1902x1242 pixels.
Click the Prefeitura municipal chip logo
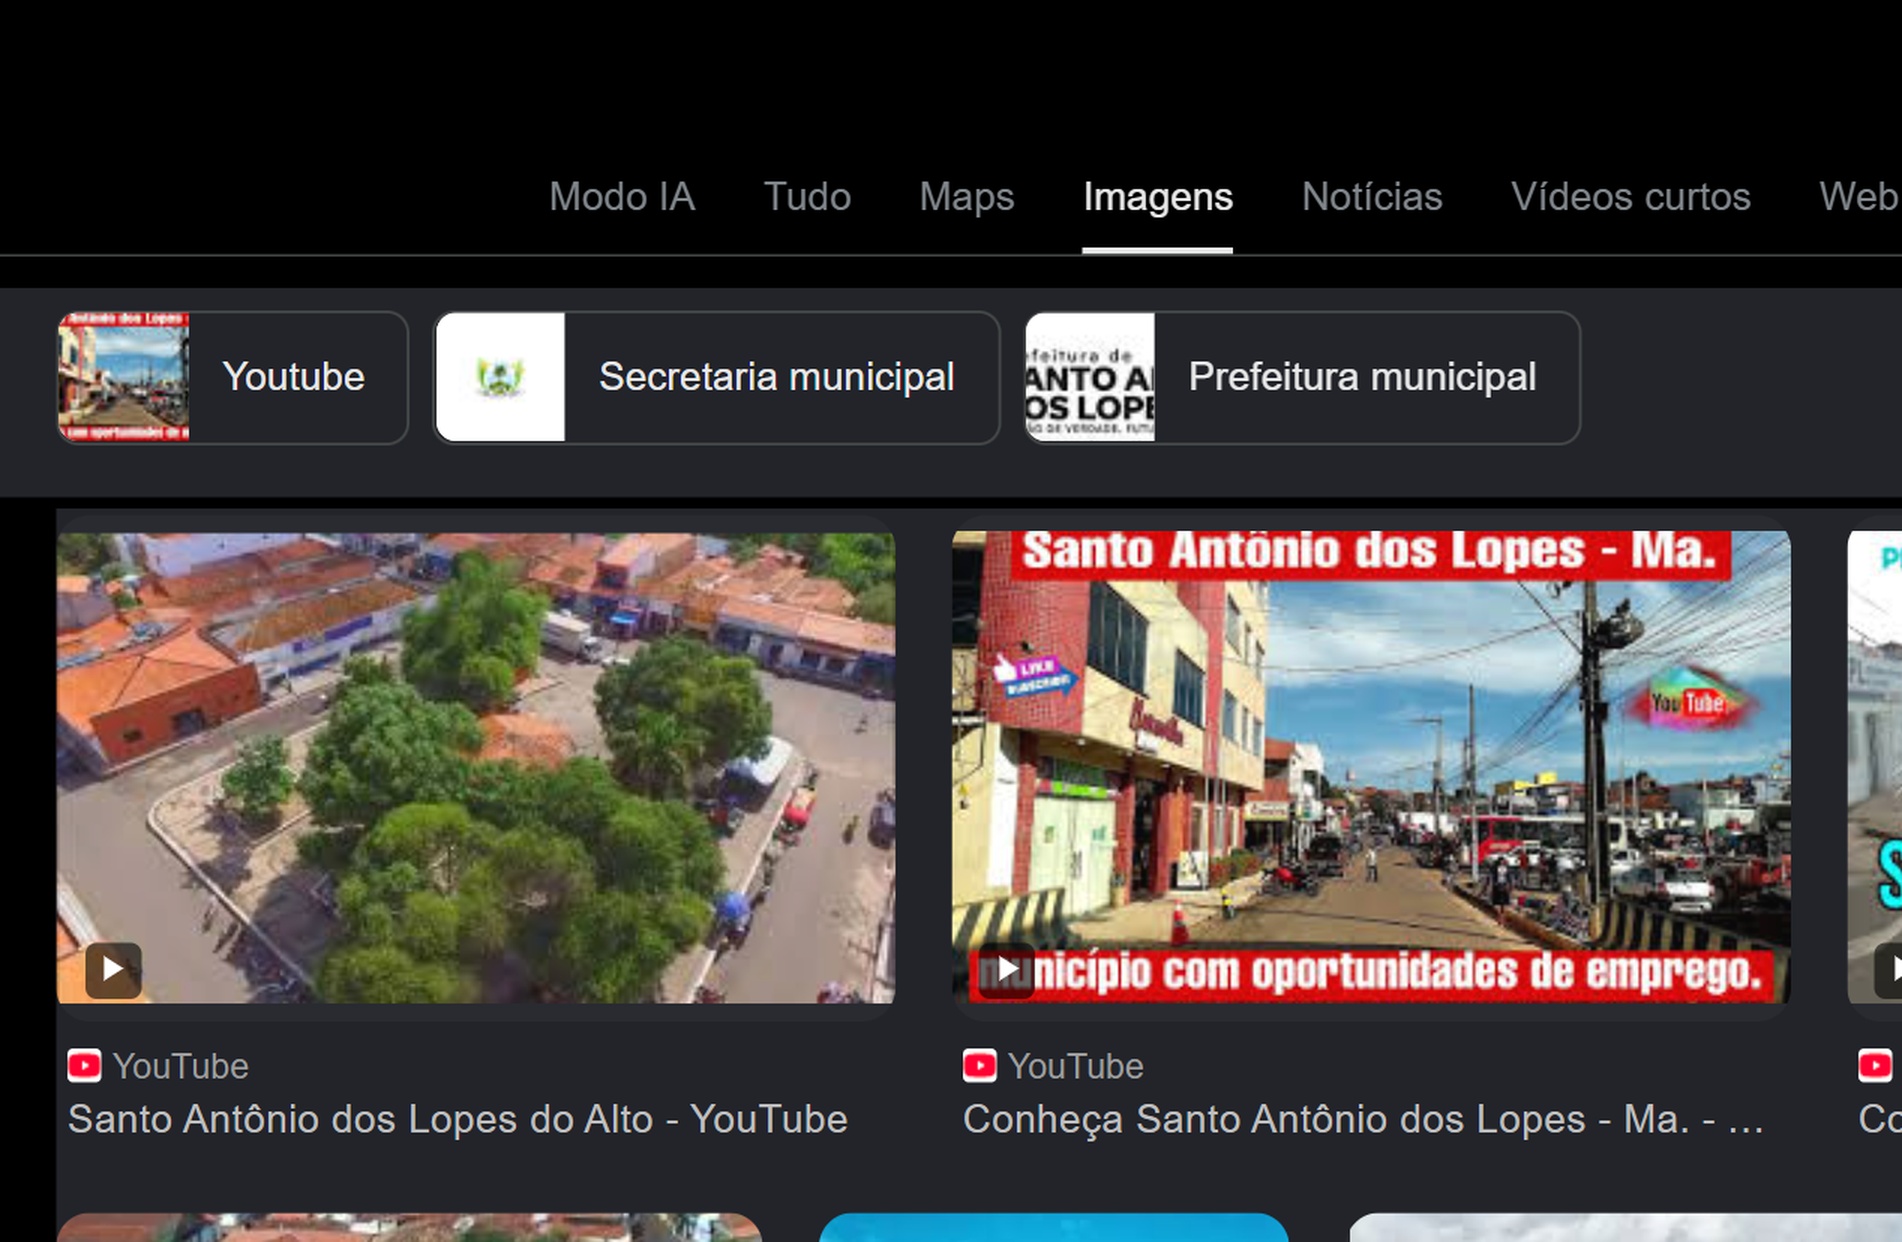point(1090,377)
